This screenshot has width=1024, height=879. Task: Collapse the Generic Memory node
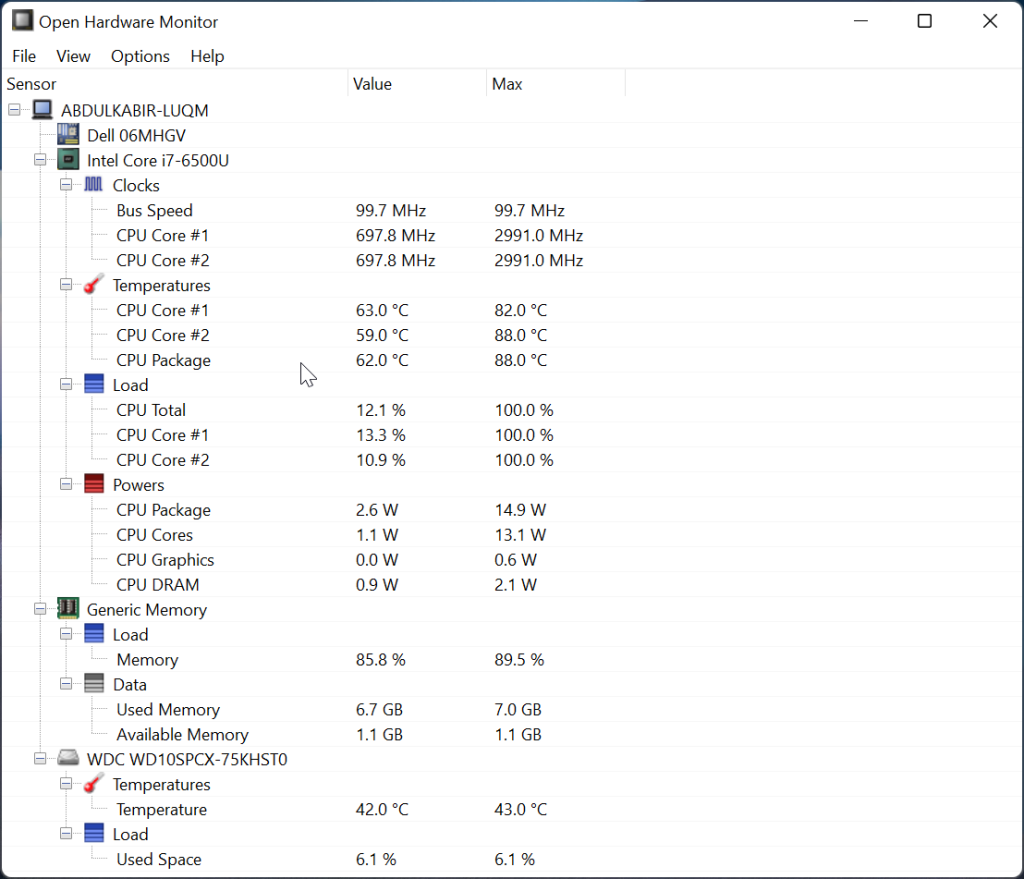click(x=40, y=609)
